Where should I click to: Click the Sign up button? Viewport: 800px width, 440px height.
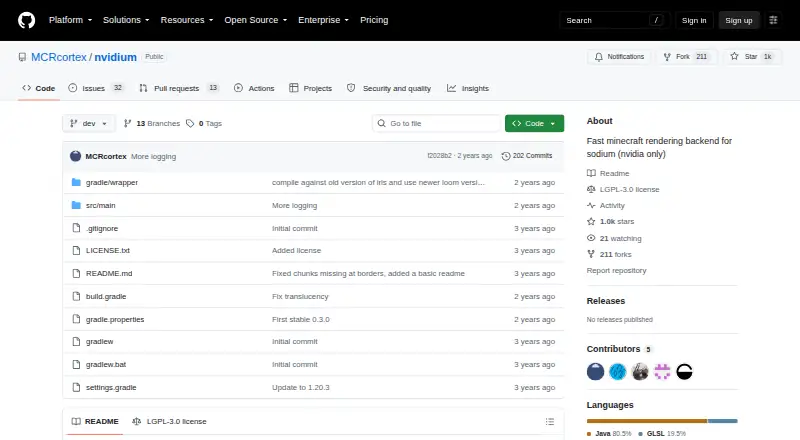coord(739,20)
